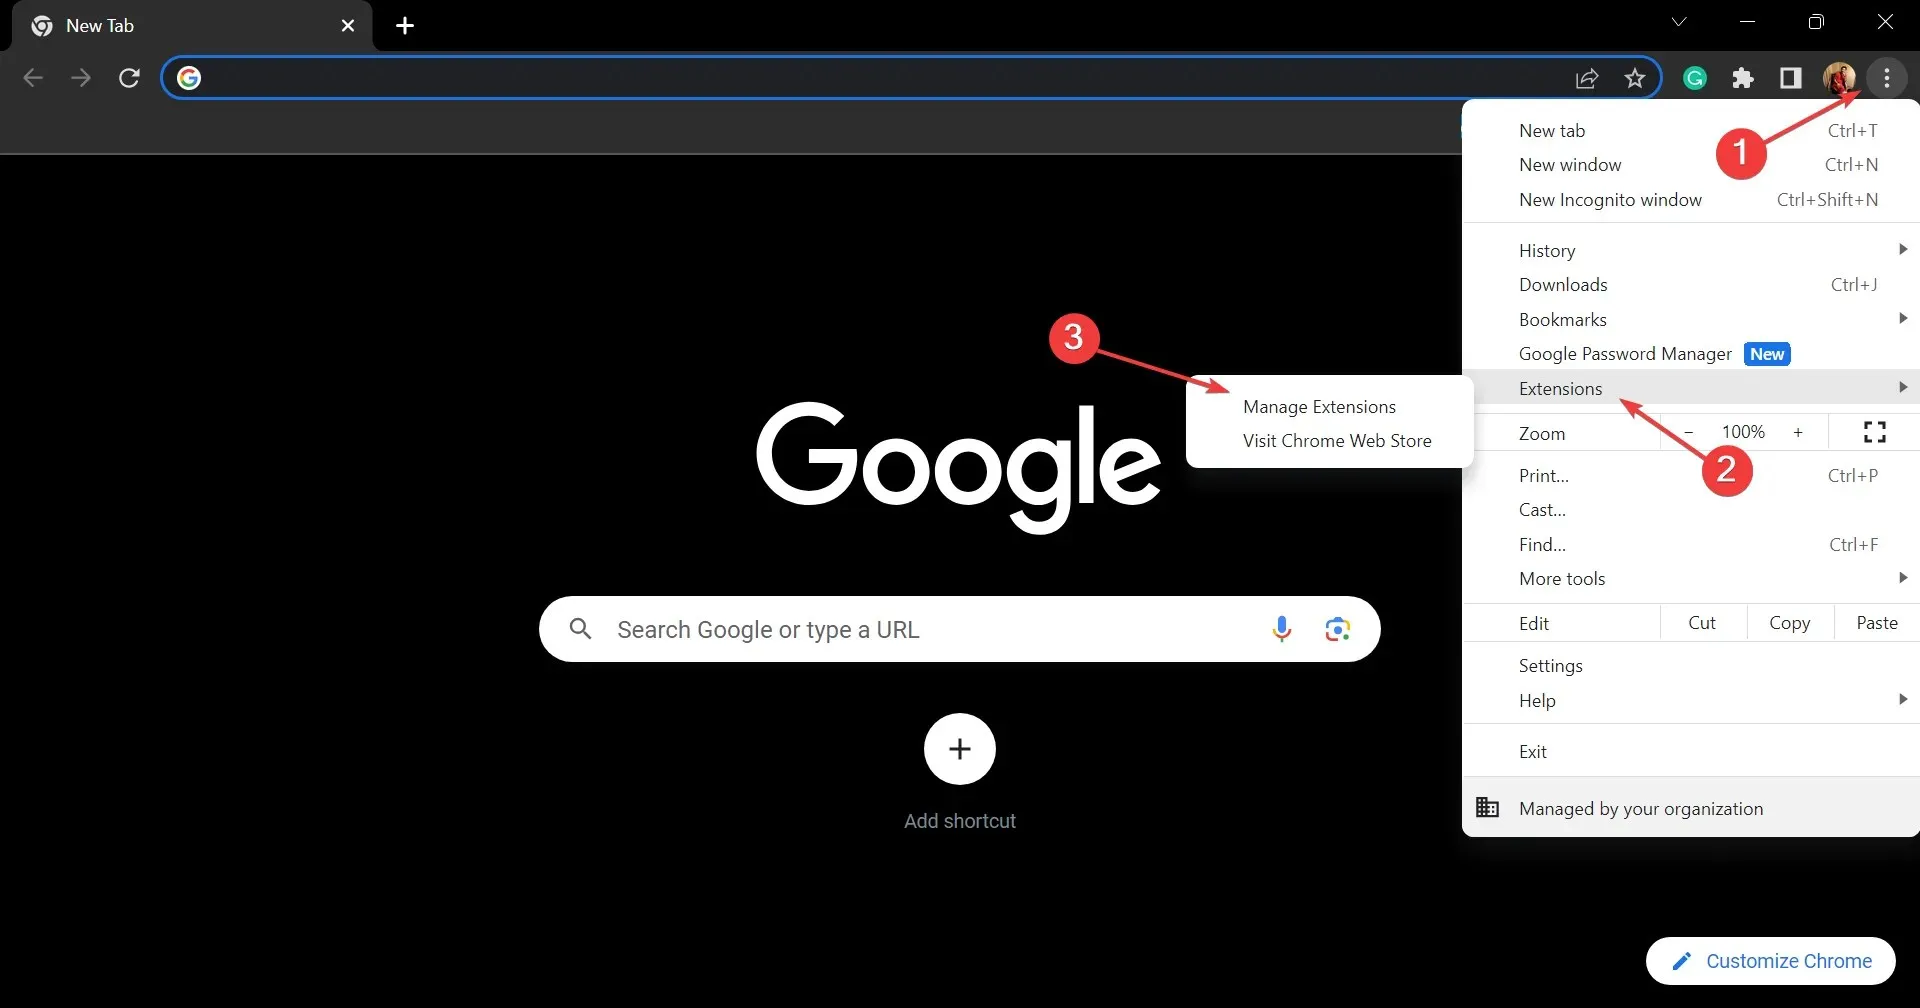
Task: Open the Extensions puzzle piece icon
Action: coord(1743,78)
